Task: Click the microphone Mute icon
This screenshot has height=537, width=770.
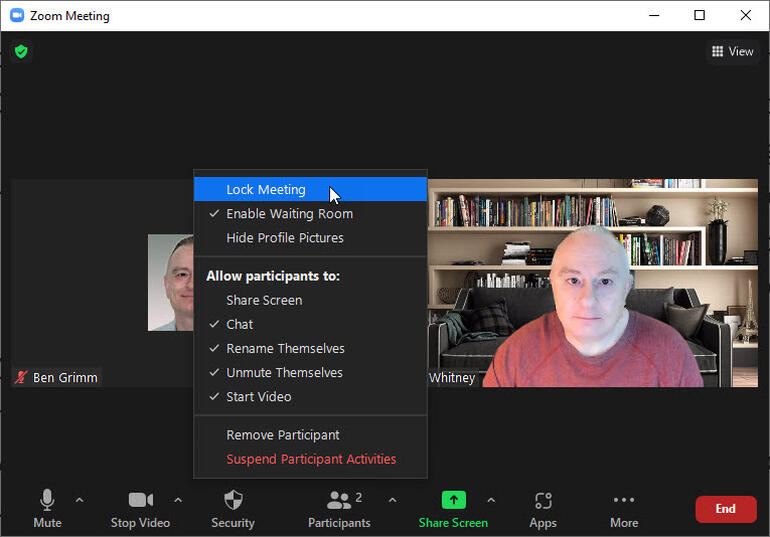Action: (x=47, y=500)
